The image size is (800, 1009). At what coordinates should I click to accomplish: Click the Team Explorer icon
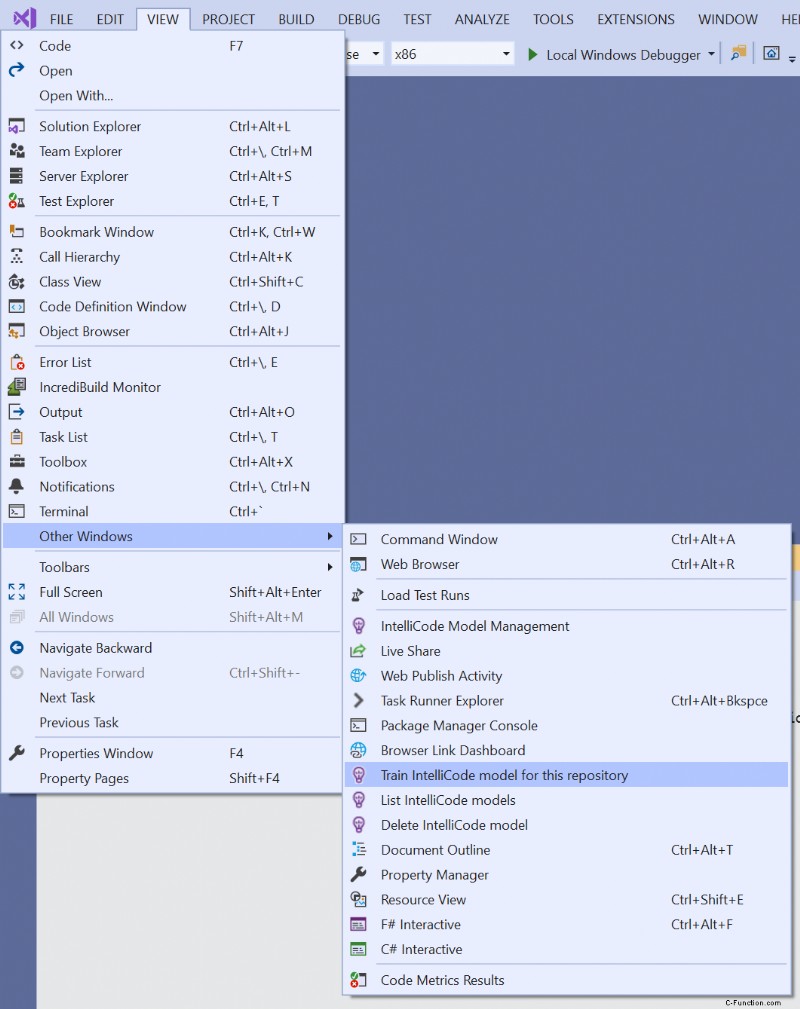click(16, 151)
